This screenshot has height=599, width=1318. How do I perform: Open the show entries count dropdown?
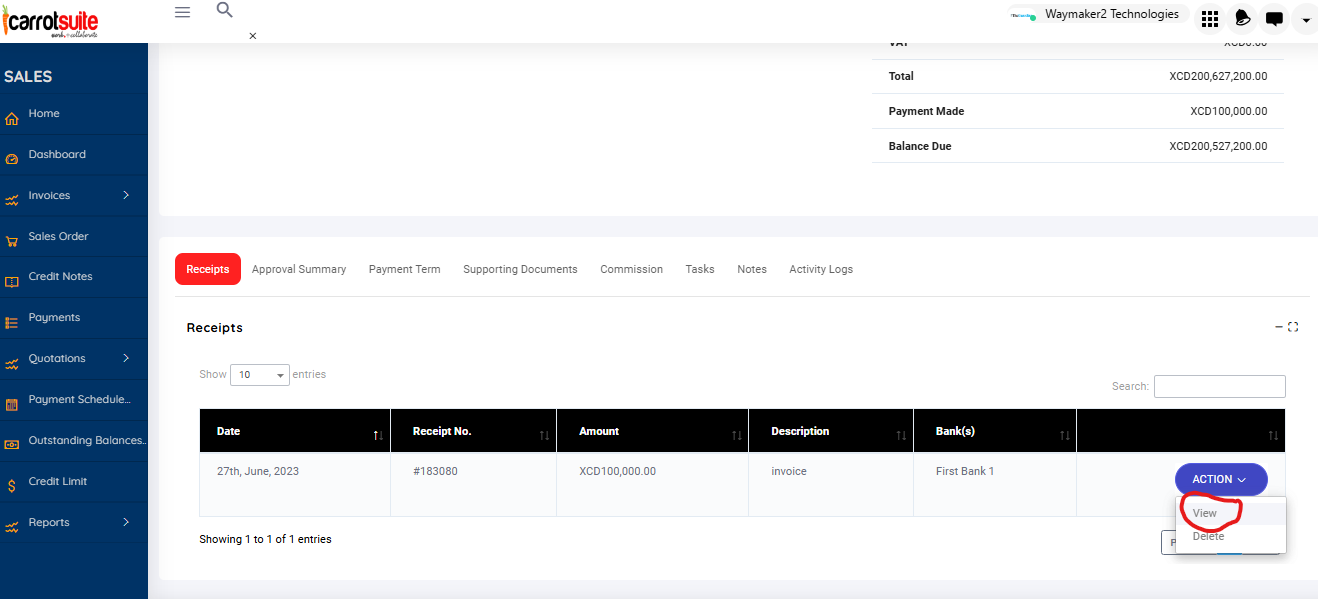[260, 375]
